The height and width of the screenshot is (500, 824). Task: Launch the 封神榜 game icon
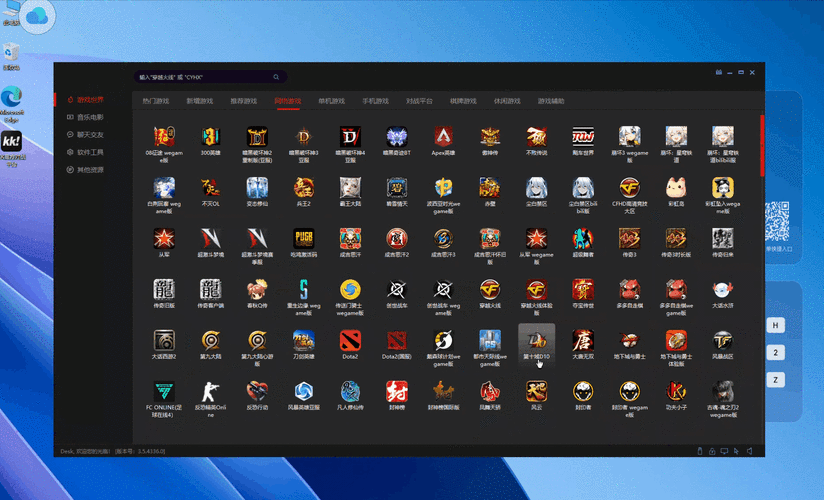click(x=396, y=390)
